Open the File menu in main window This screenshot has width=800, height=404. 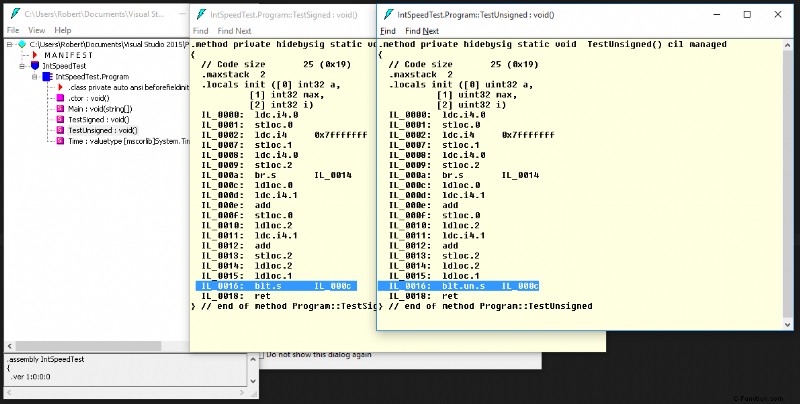click(13, 30)
